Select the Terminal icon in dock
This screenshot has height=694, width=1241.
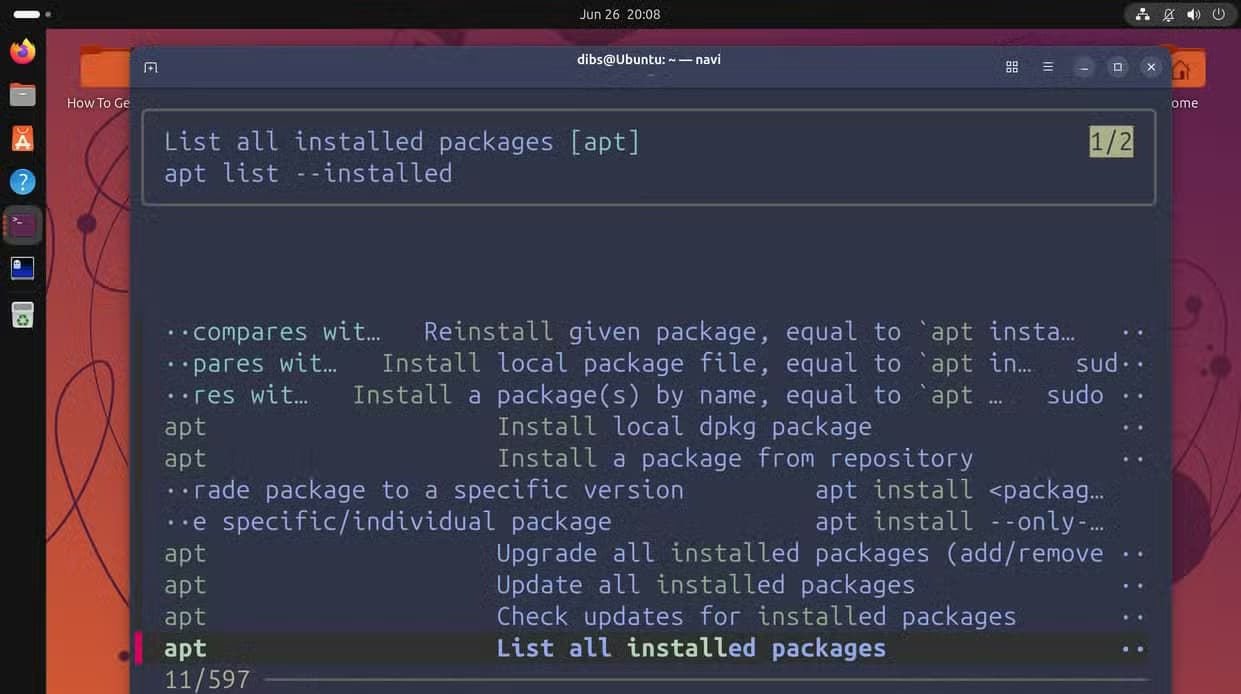(22, 225)
